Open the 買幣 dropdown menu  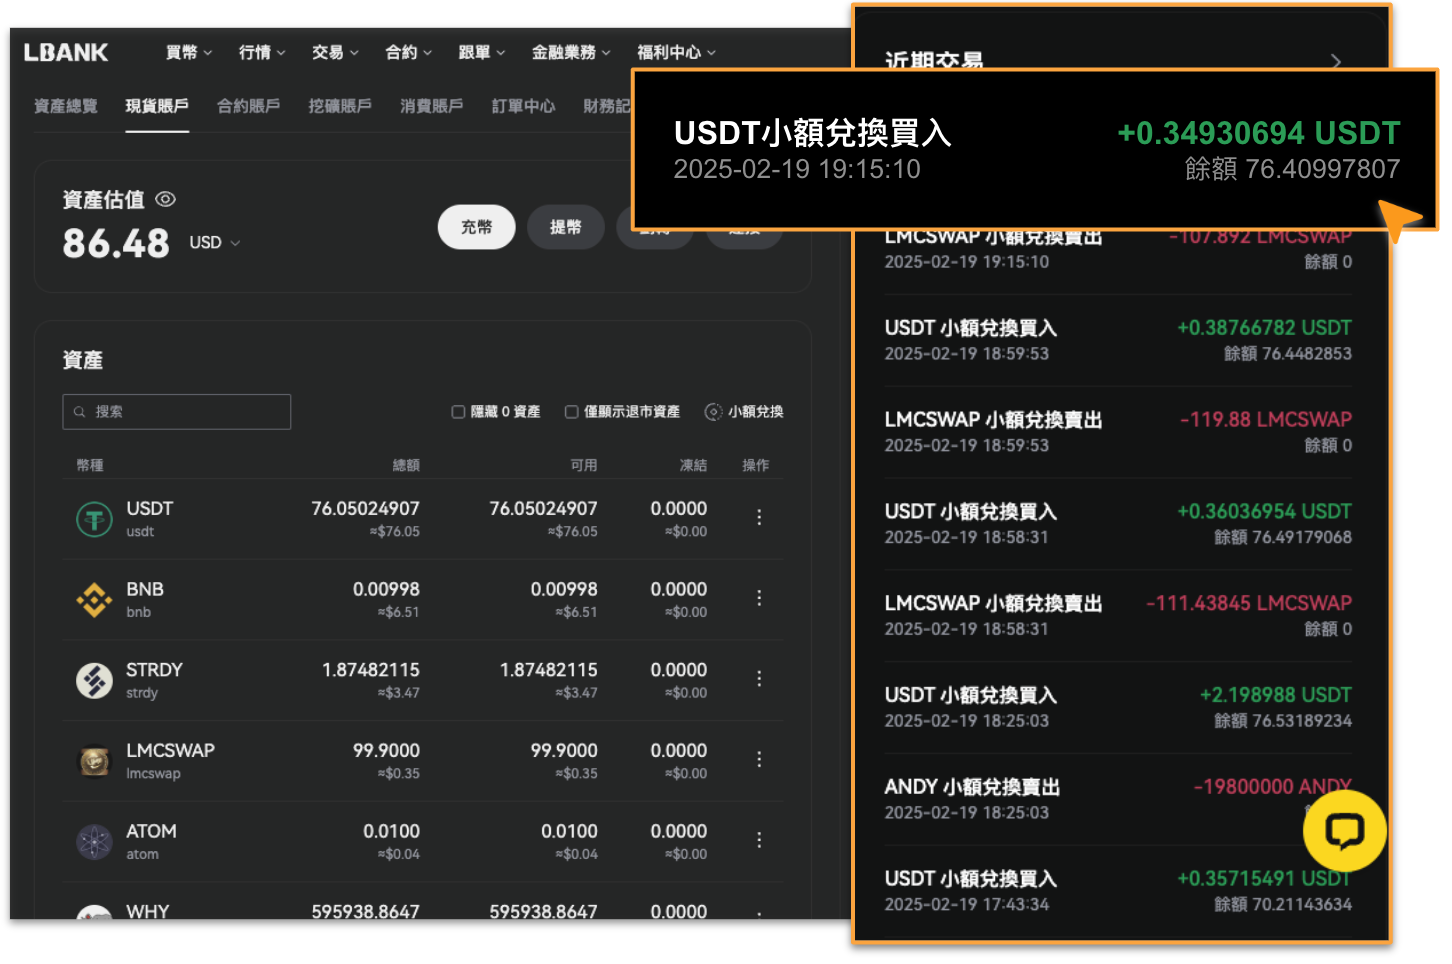[188, 53]
